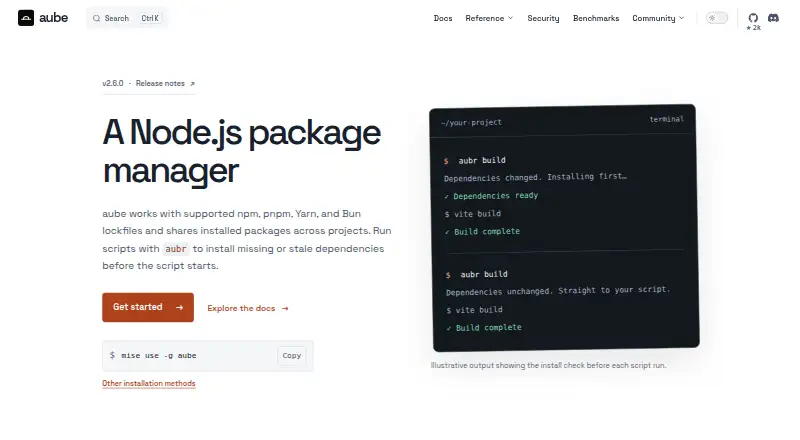Click the 'Illustrative output' caption text

pos(548,365)
